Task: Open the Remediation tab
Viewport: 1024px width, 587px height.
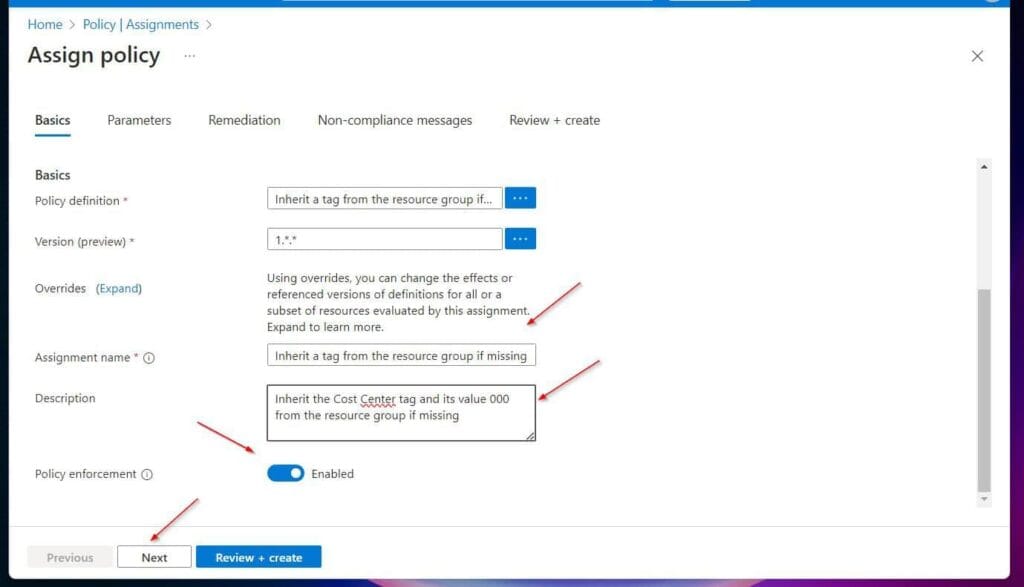Action: tap(244, 120)
